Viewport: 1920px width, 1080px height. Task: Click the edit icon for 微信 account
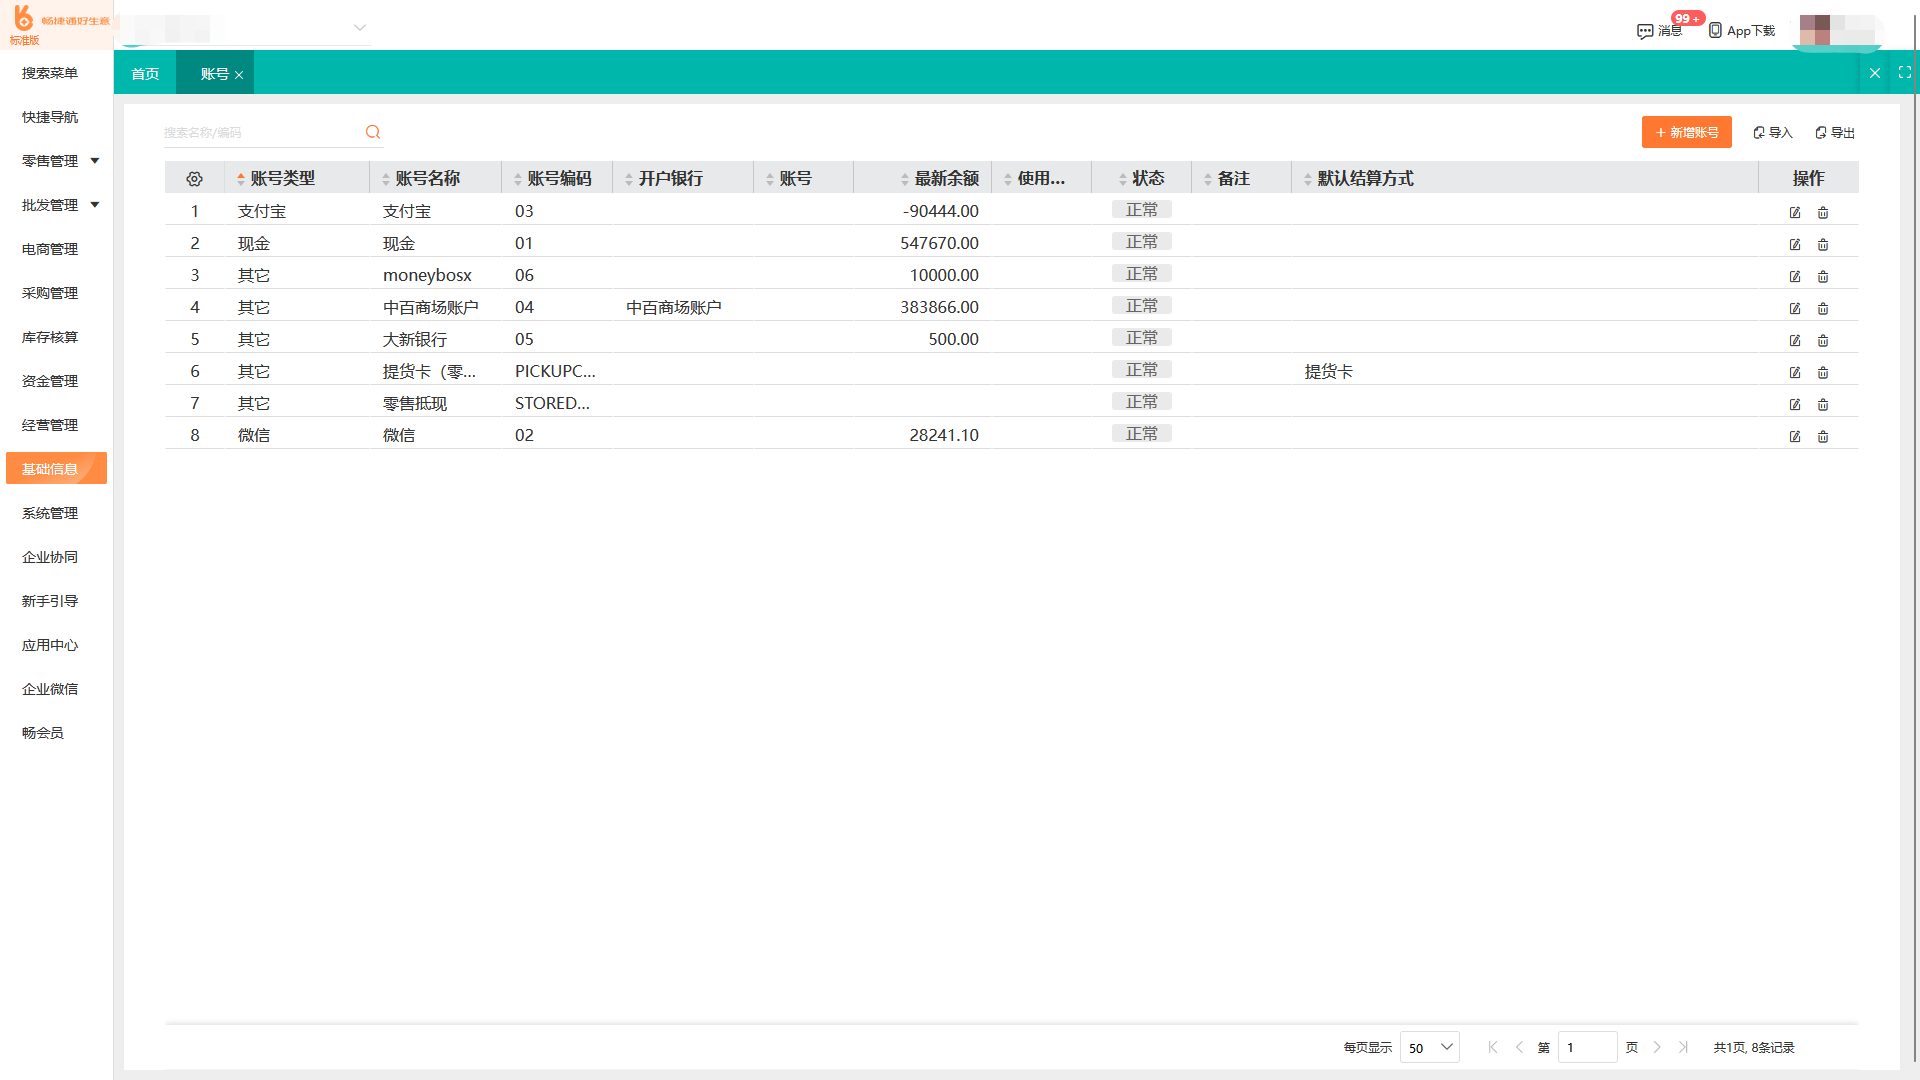[x=1795, y=435]
